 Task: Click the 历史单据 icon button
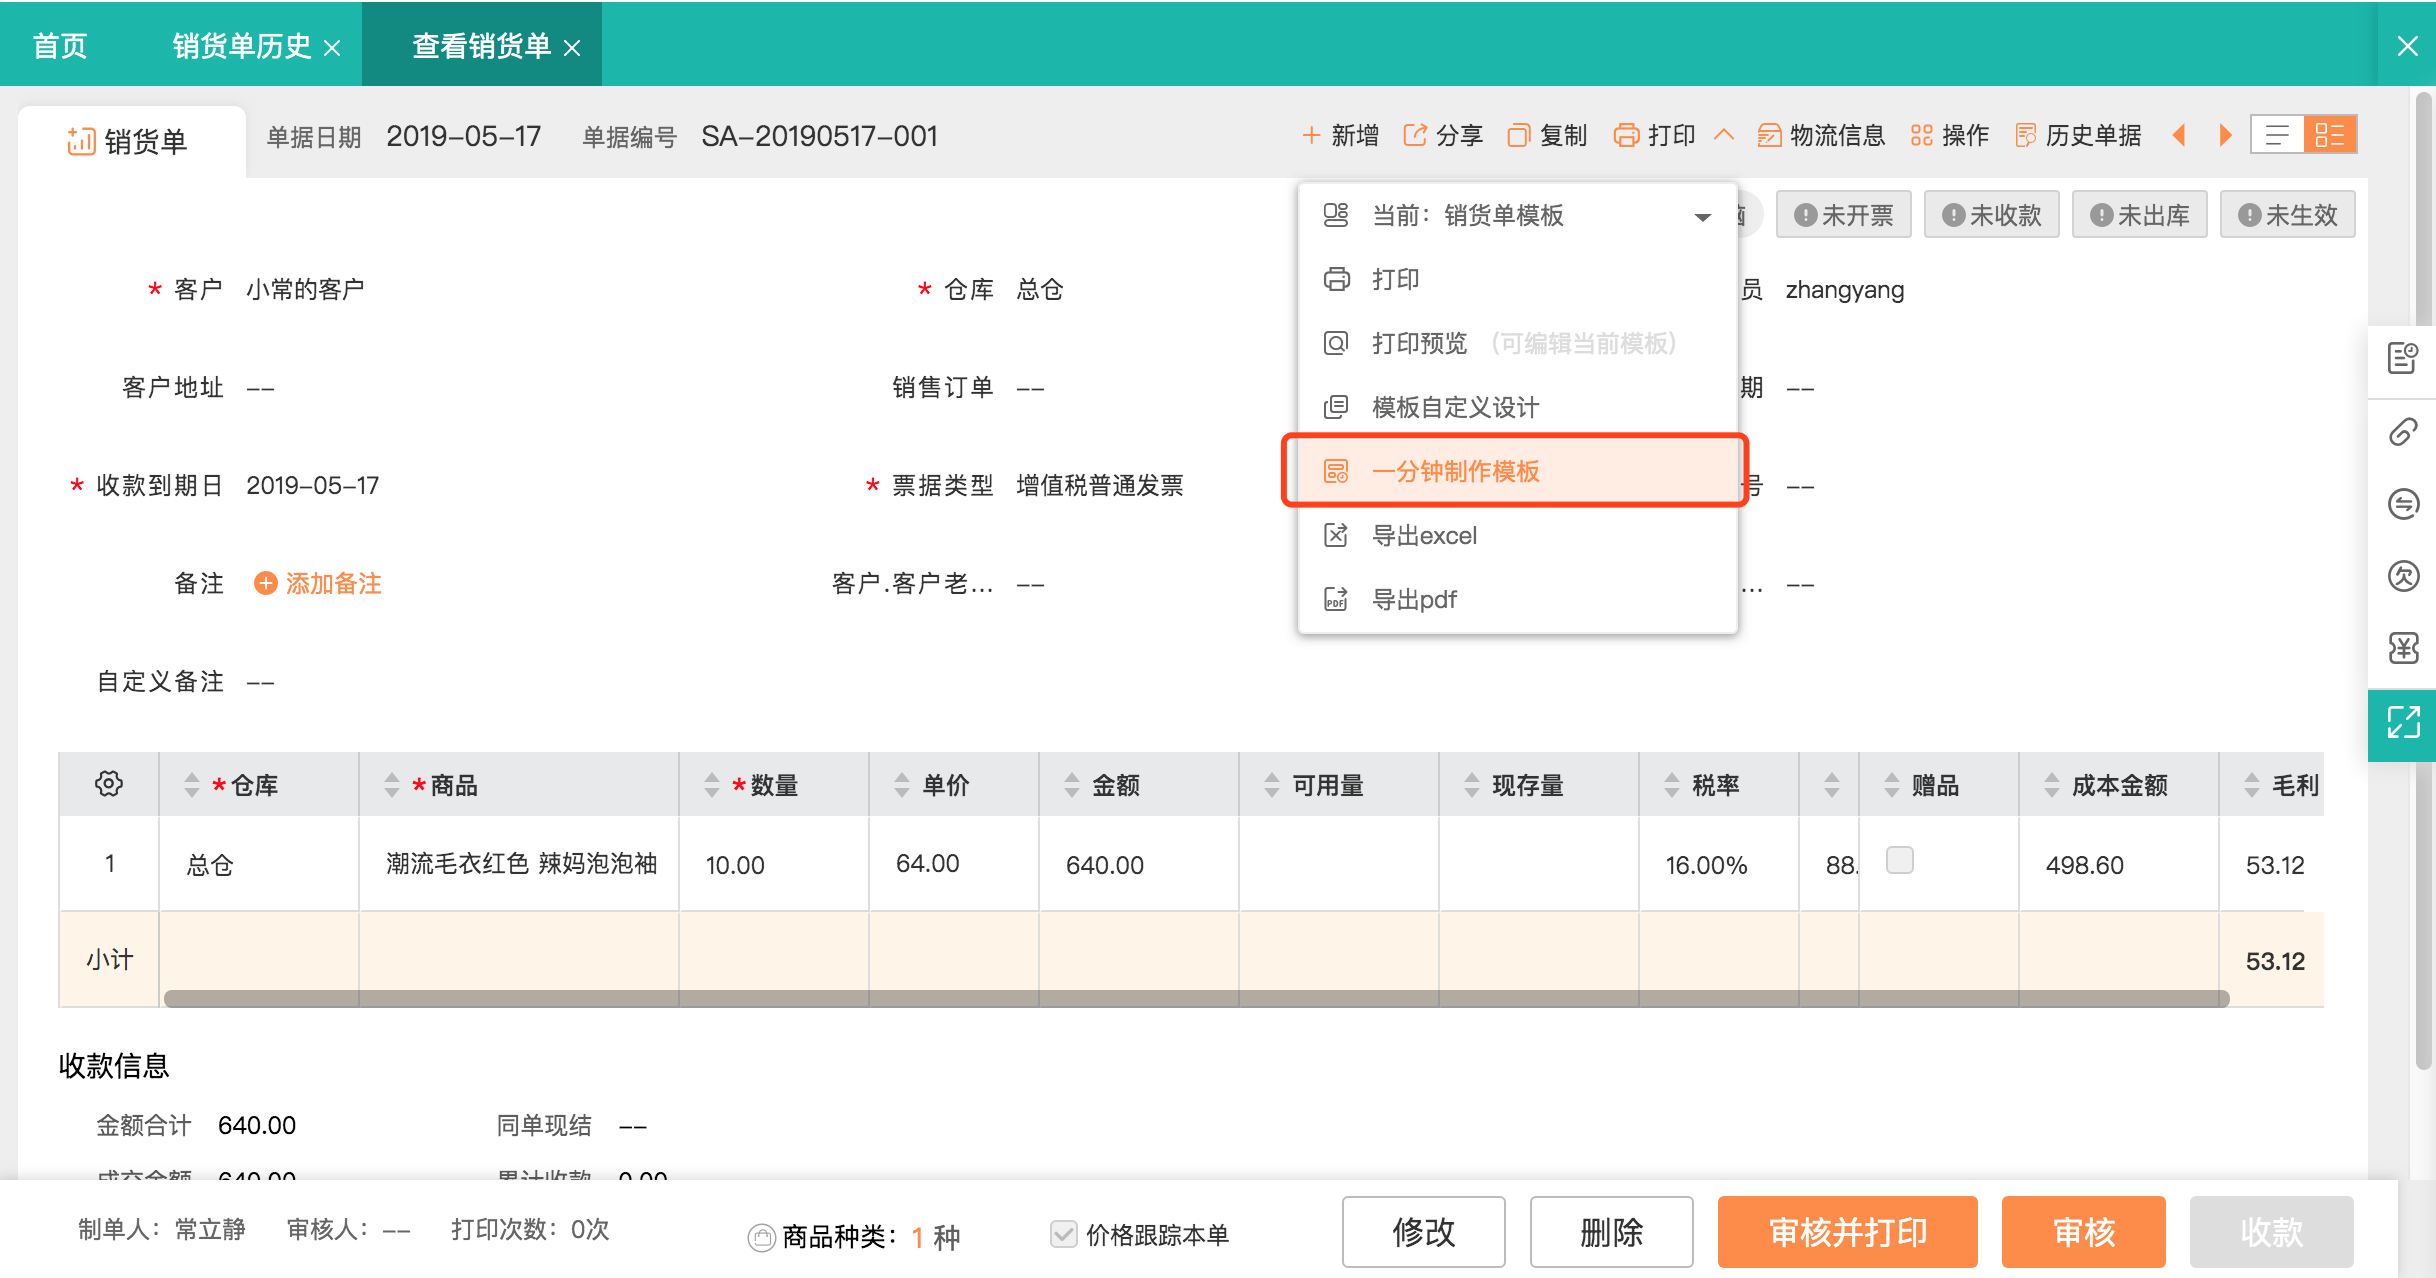click(2077, 135)
